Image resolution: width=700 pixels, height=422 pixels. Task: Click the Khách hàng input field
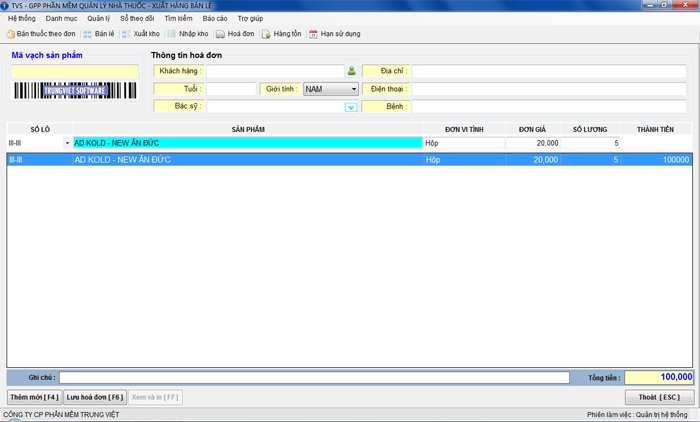point(275,71)
